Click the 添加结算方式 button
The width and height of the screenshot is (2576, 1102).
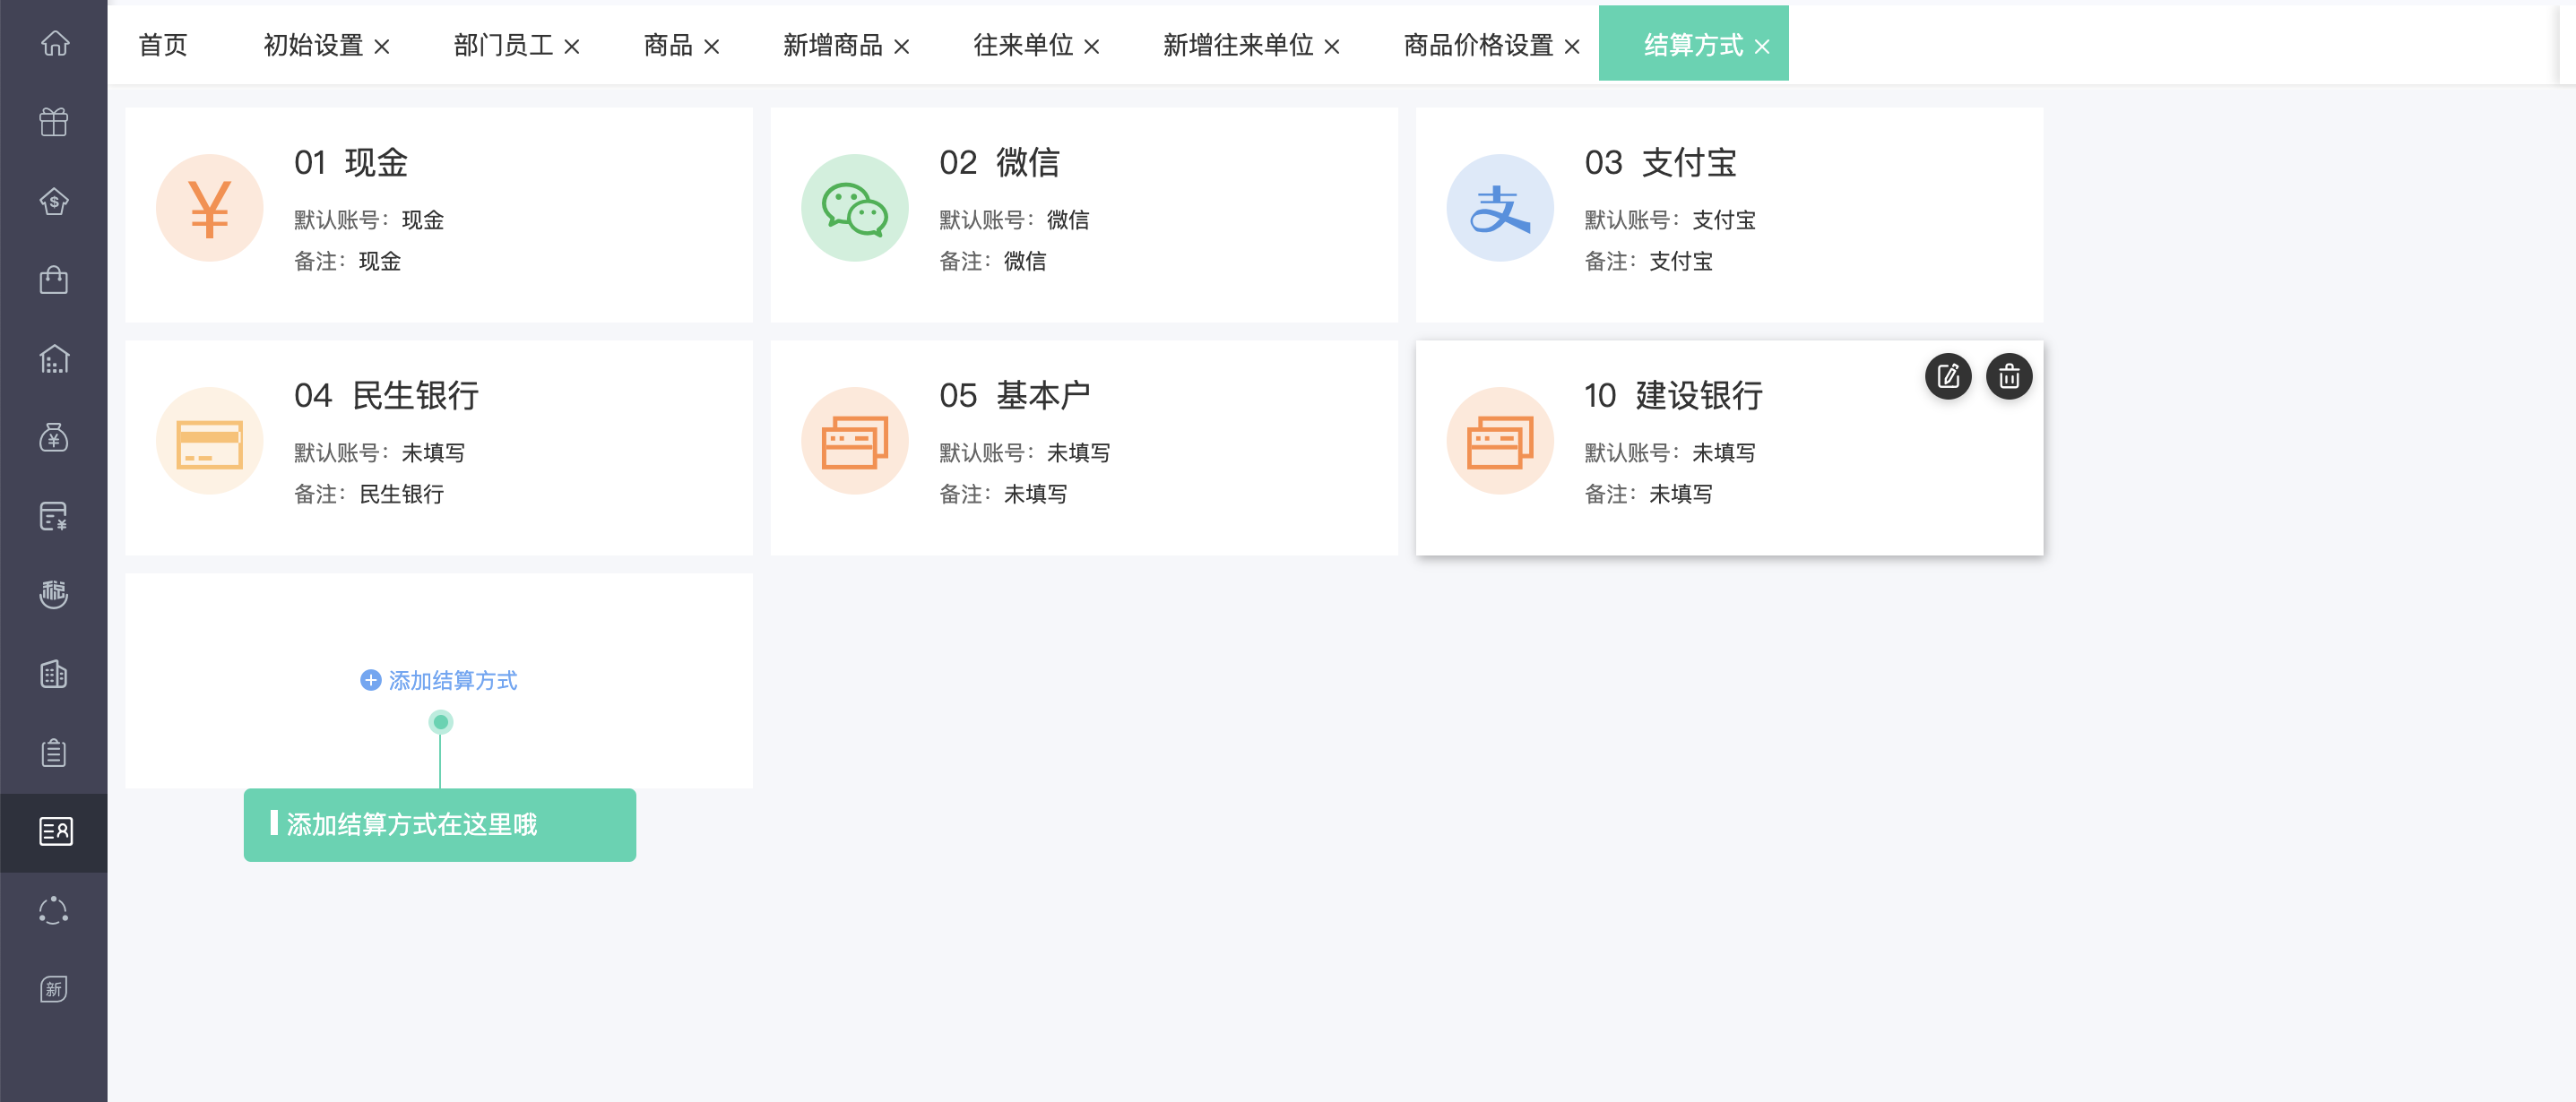(440, 676)
